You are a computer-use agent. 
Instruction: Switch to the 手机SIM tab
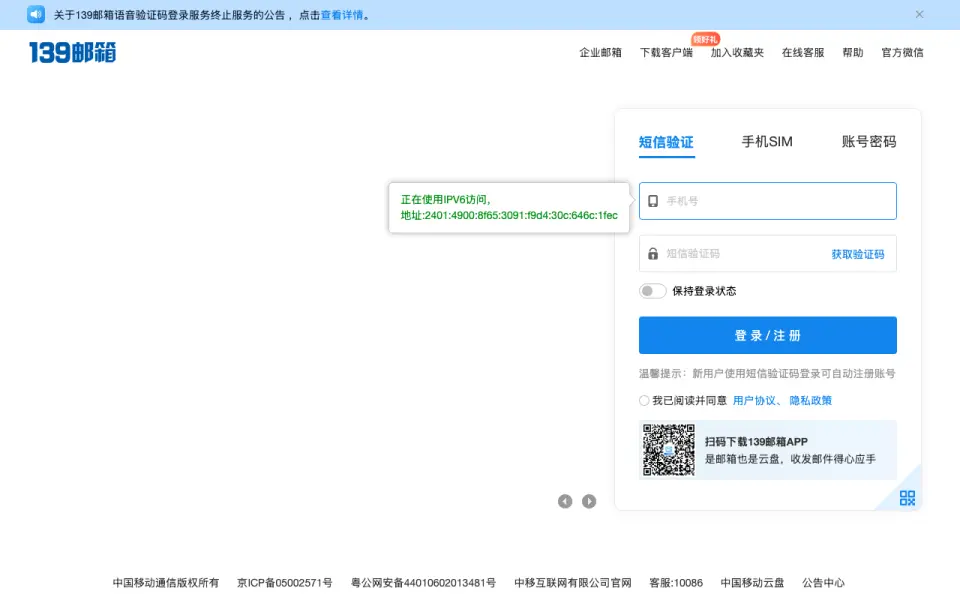767,142
